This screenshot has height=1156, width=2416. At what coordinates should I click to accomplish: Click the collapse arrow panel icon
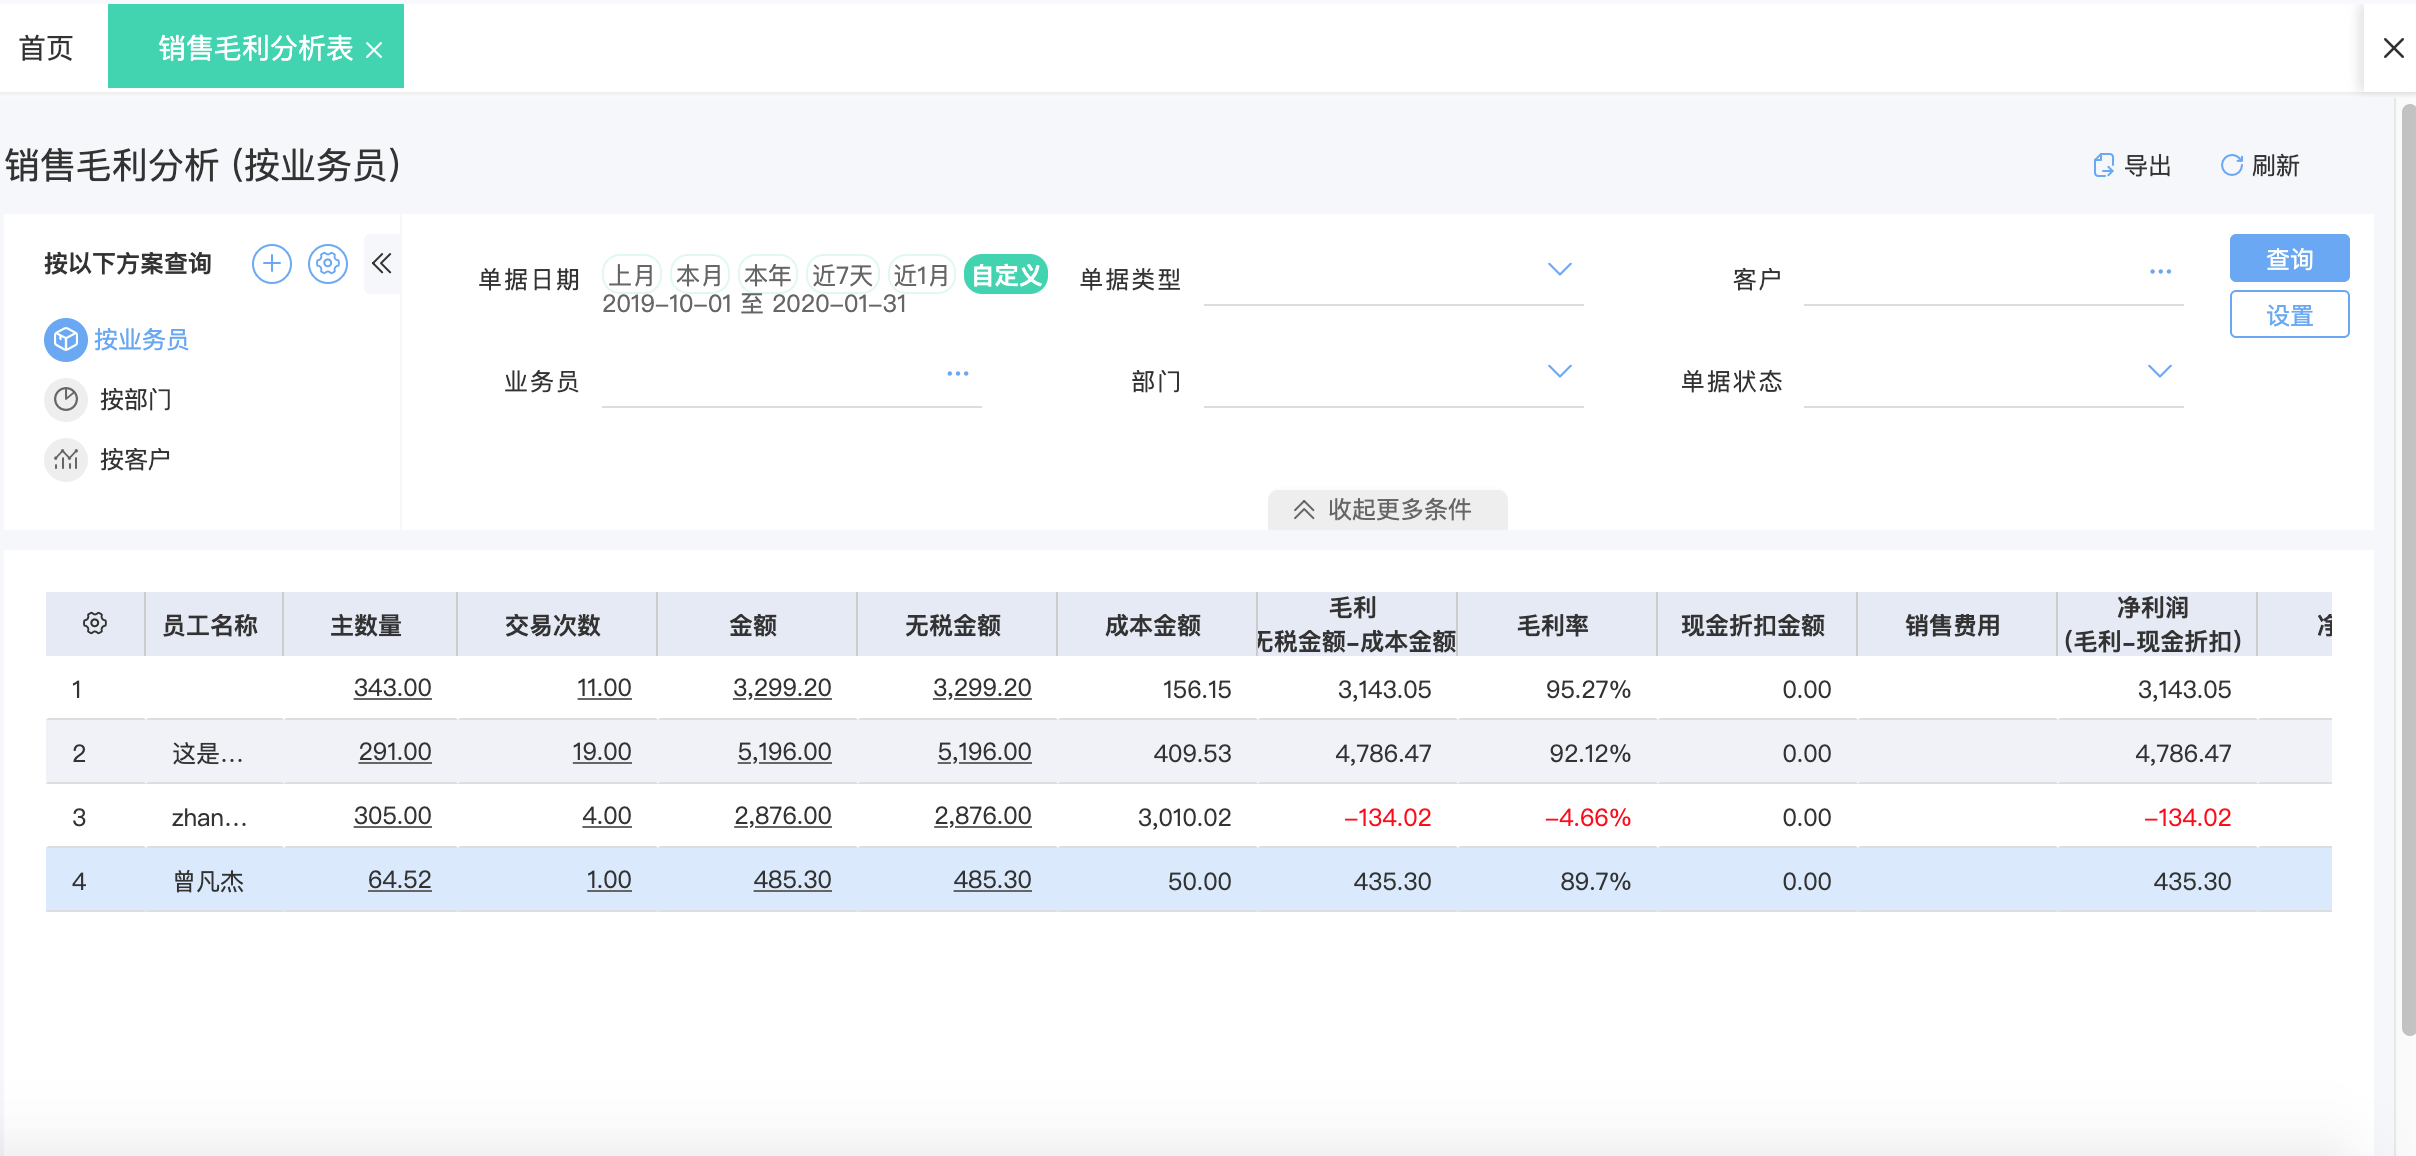[381, 262]
